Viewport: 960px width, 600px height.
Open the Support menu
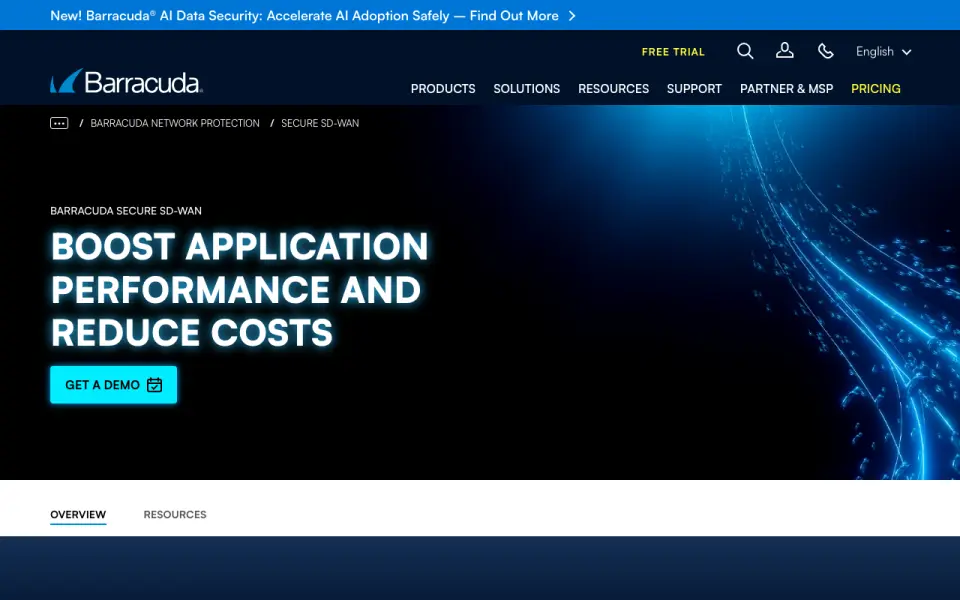(x=694, y=89)
